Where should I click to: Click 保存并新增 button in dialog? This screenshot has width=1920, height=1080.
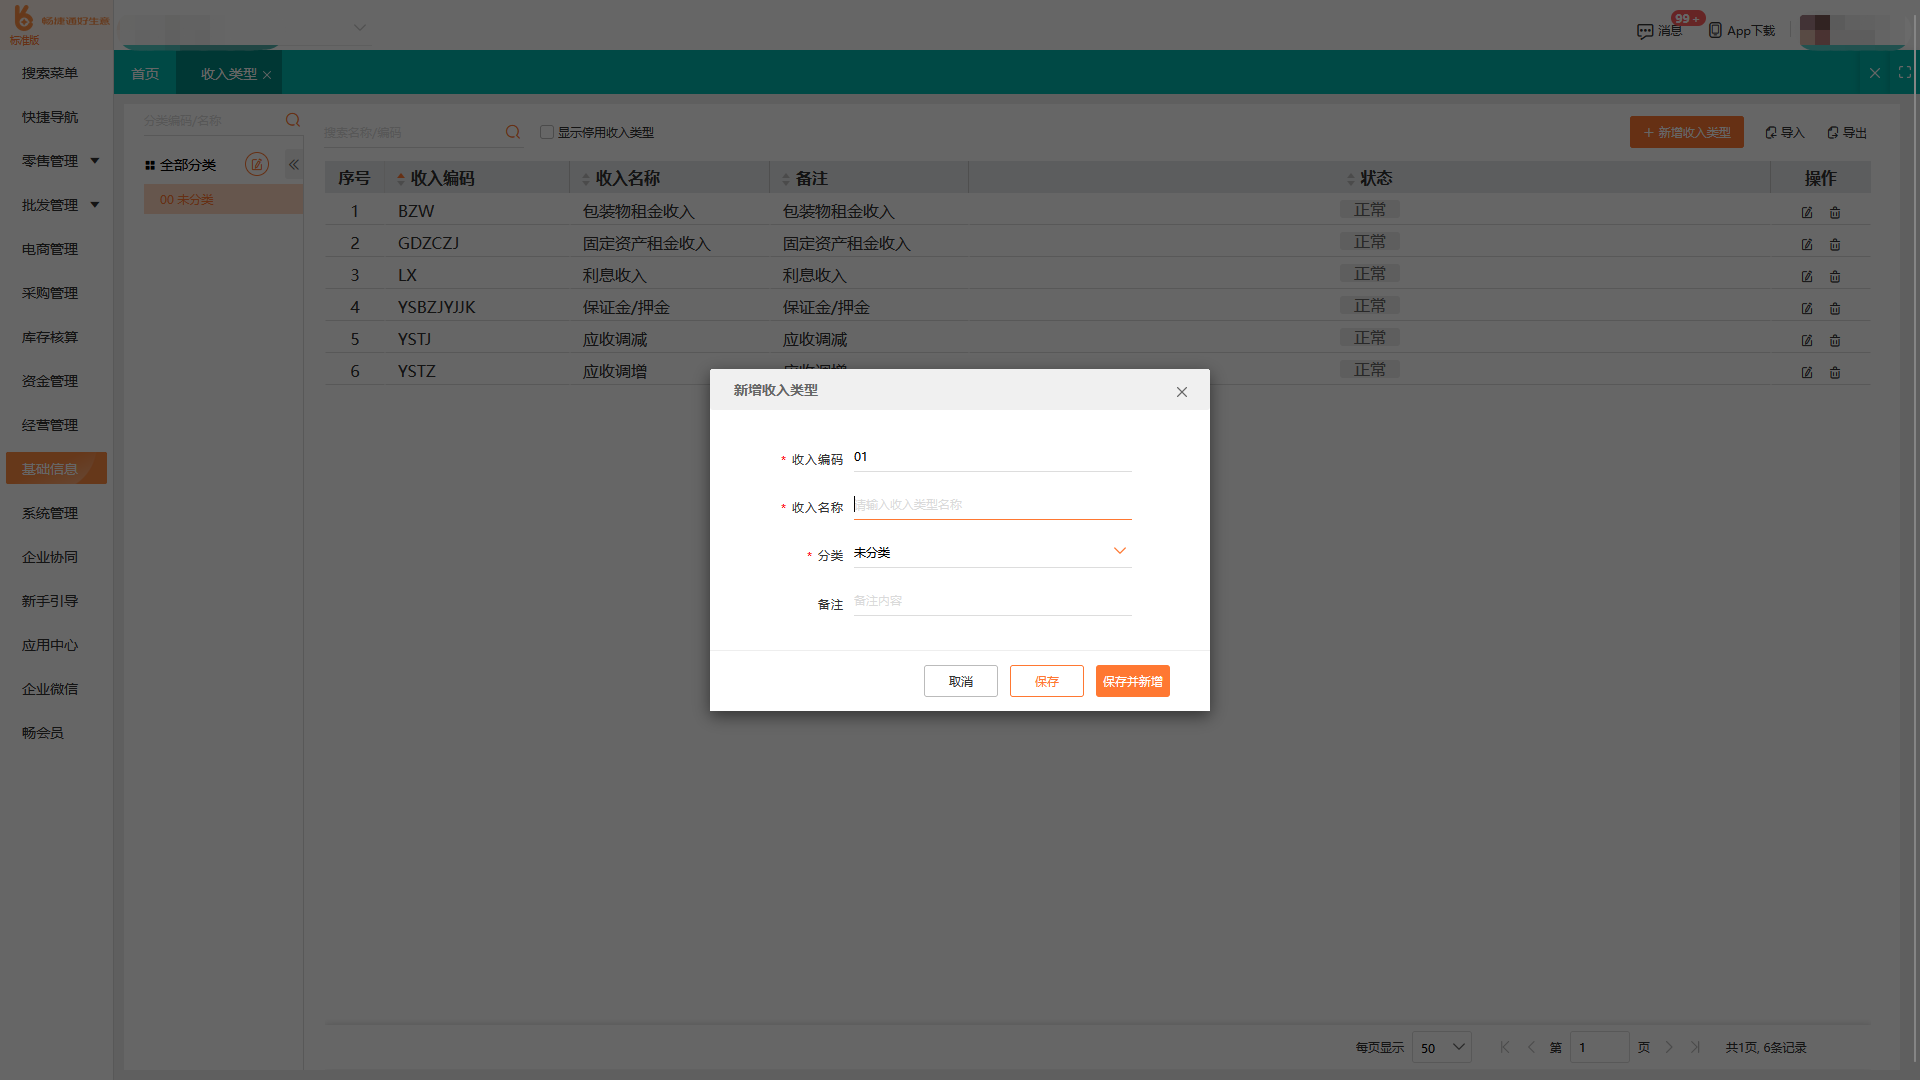(1130, 680)
